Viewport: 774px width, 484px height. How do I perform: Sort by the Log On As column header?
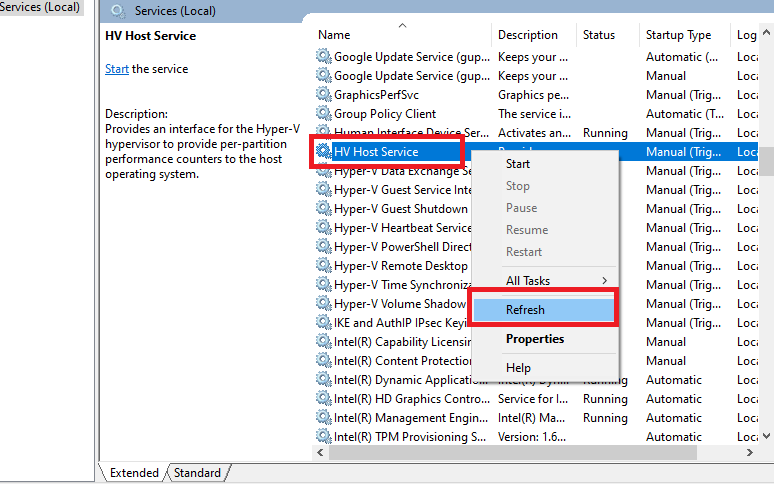[744, 35]
